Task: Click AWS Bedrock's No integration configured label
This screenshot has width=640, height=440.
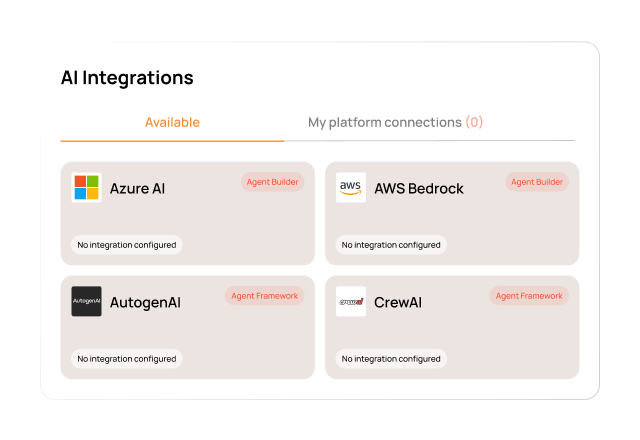Action: [391, 245]
